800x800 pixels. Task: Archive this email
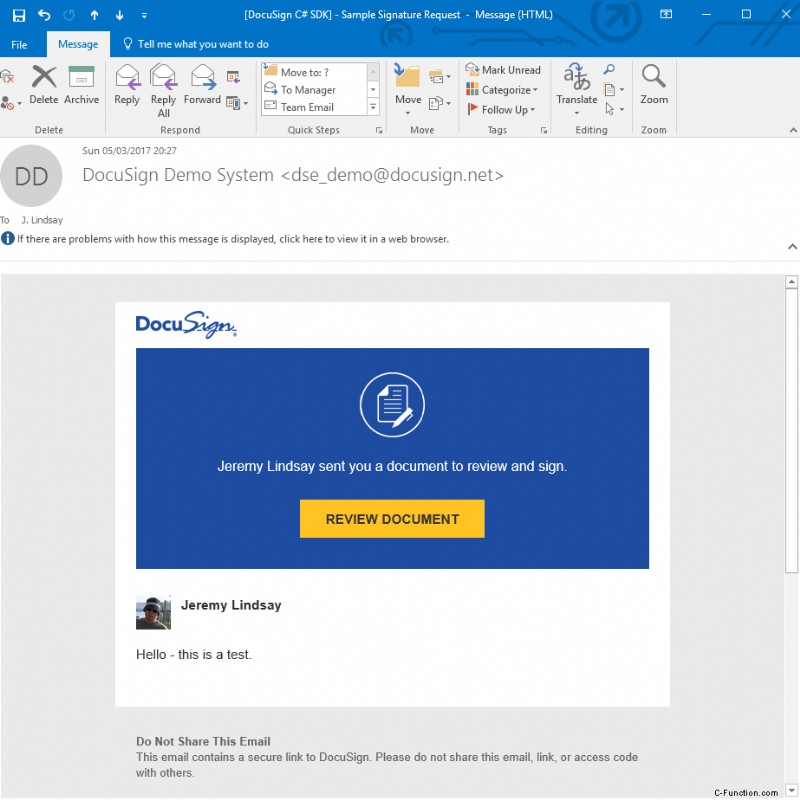point(81,84)
